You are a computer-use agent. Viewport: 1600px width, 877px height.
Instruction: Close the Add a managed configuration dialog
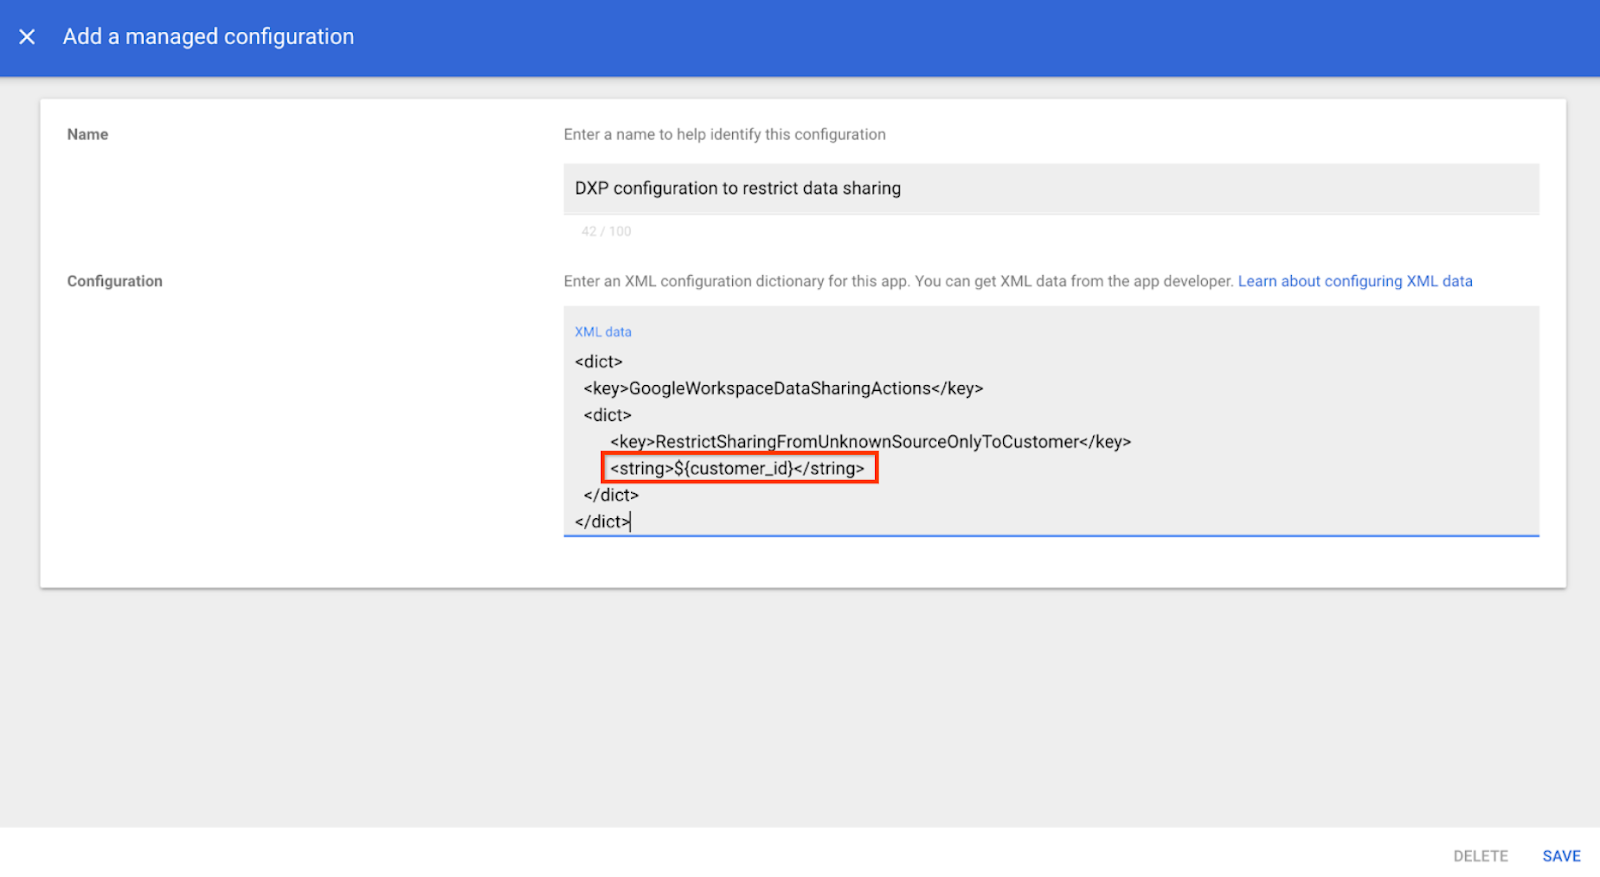(27, 37)
